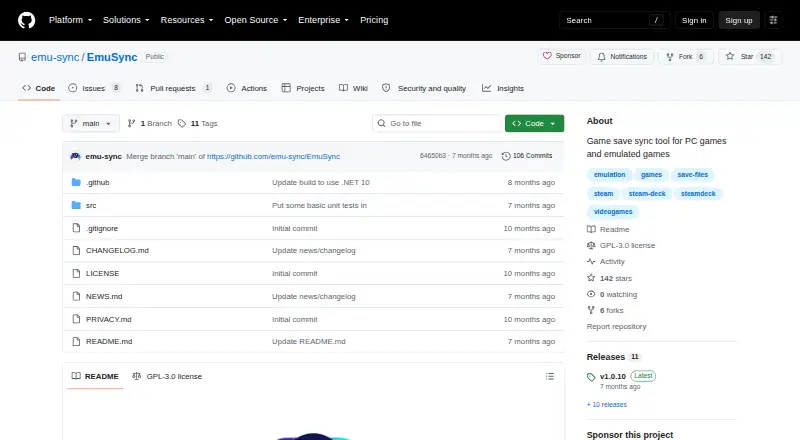Select the GPL-3.0 license tab

[x=167, y=376]
